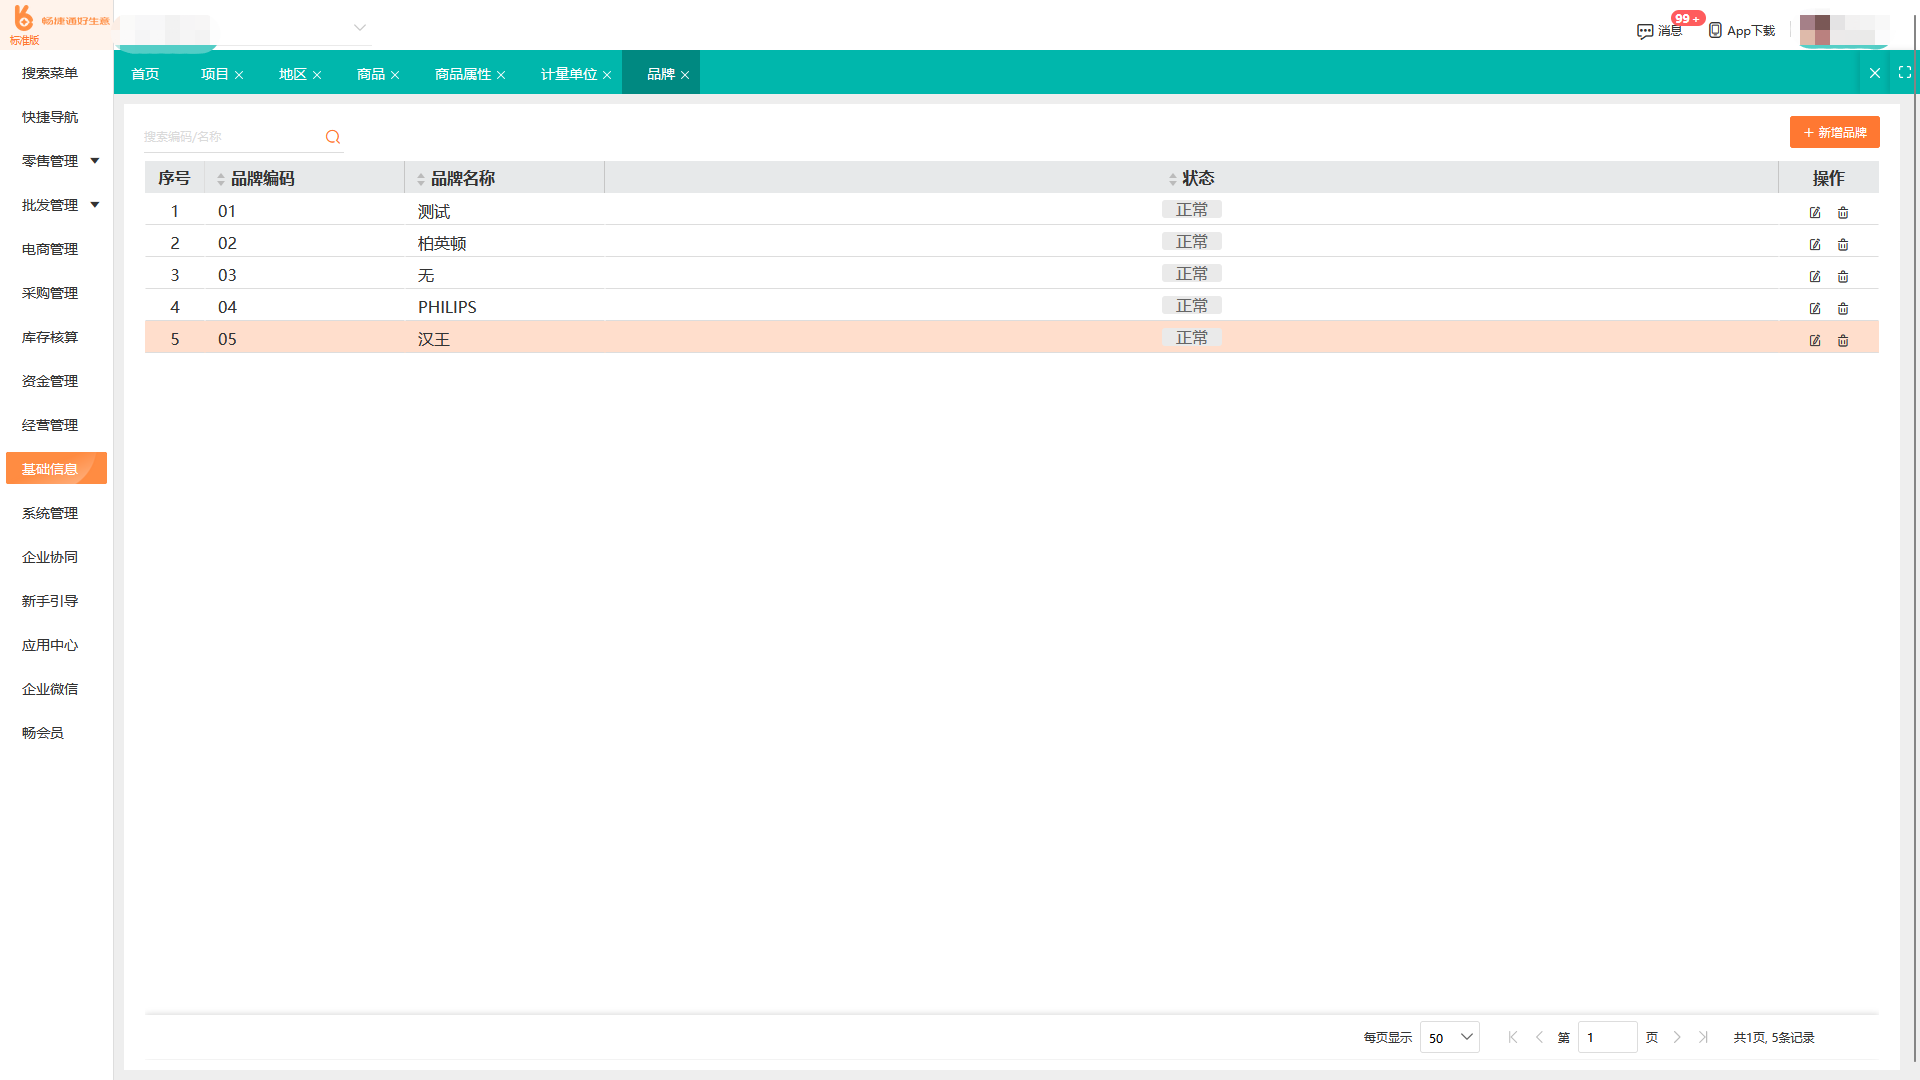The image size is (1920, 1080).
Task: Toggle 正常 status for 汉王 brand
Action: tap(1191, 338)
